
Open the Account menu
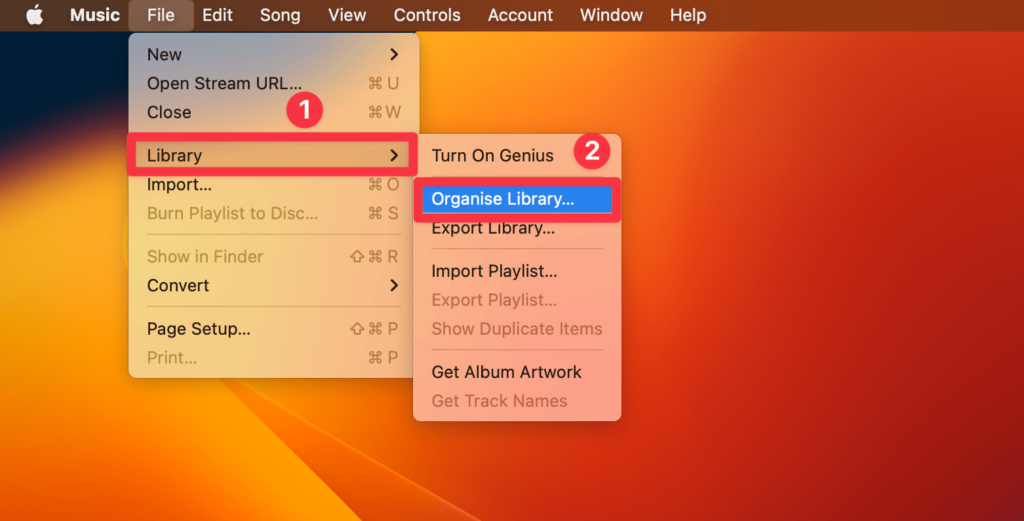click(520, 14)
